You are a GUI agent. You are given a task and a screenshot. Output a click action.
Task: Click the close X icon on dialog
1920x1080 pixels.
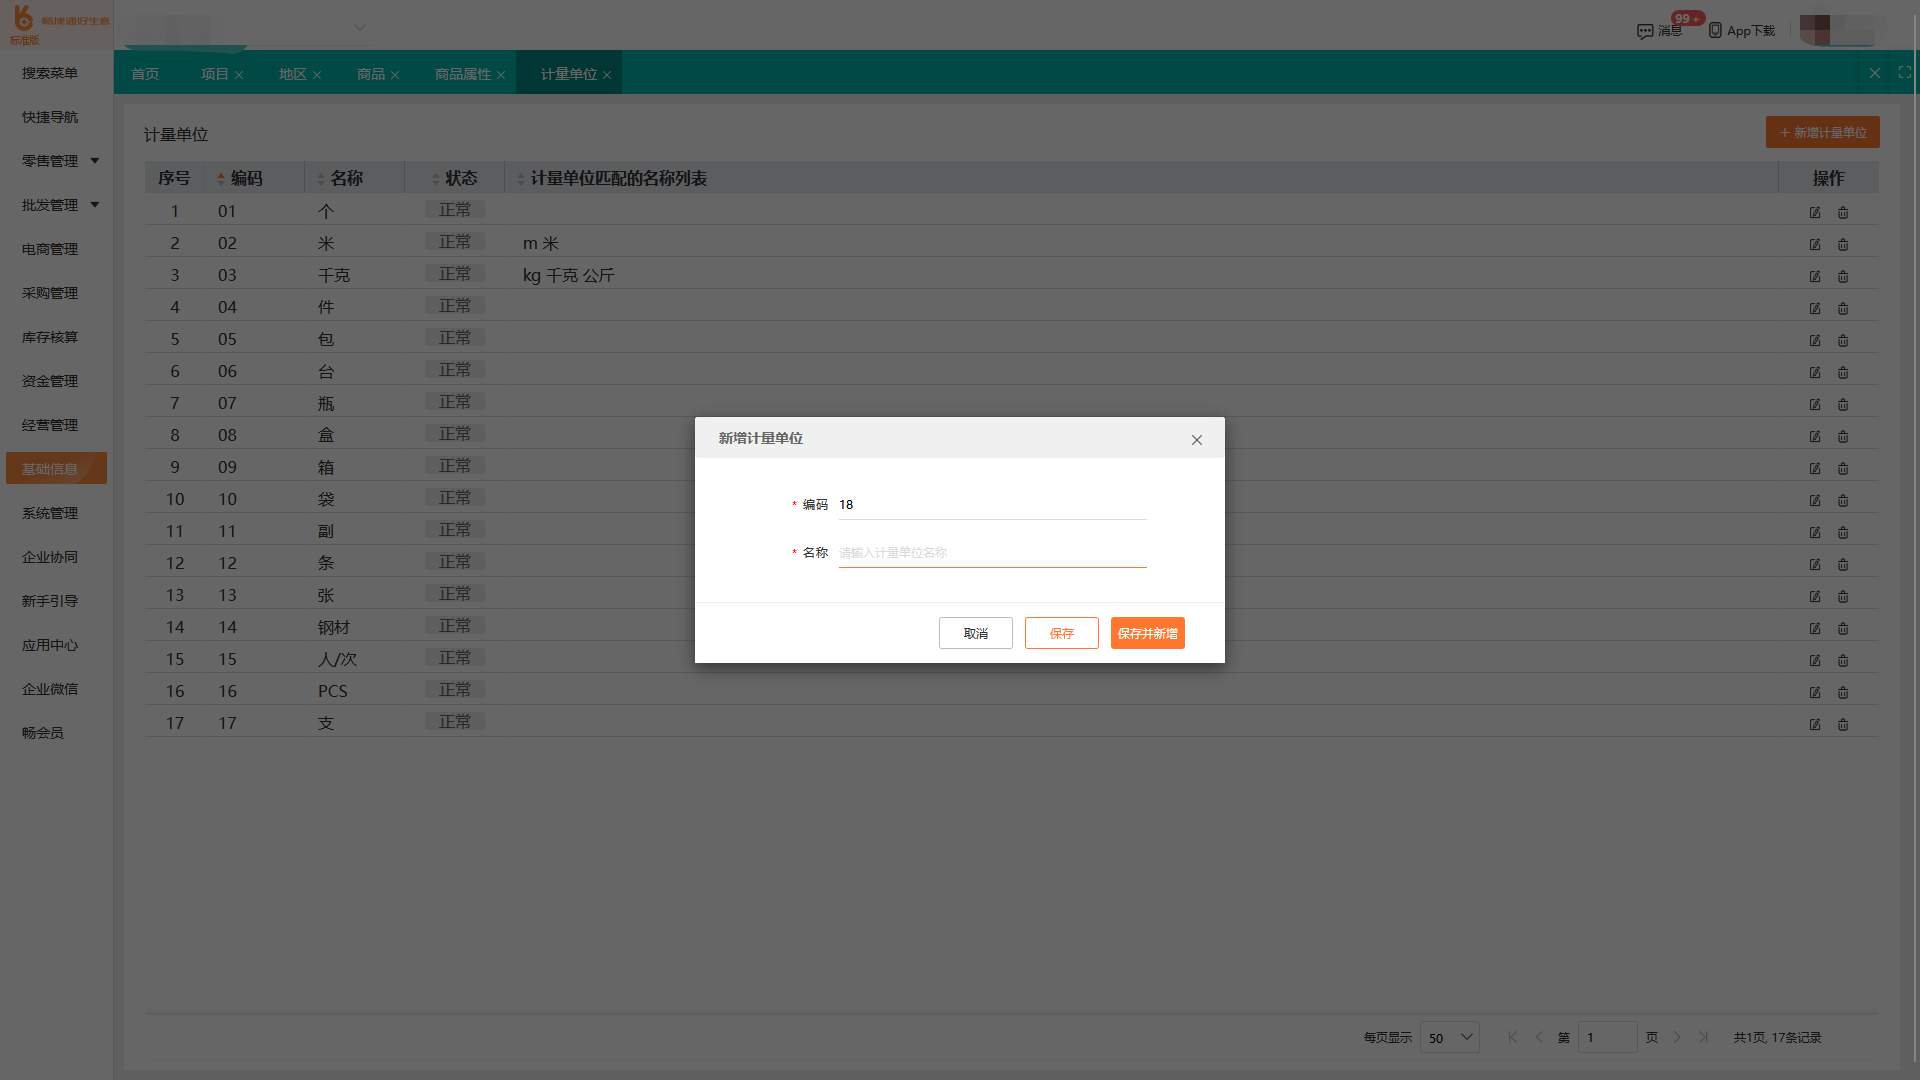point(1197,439)
